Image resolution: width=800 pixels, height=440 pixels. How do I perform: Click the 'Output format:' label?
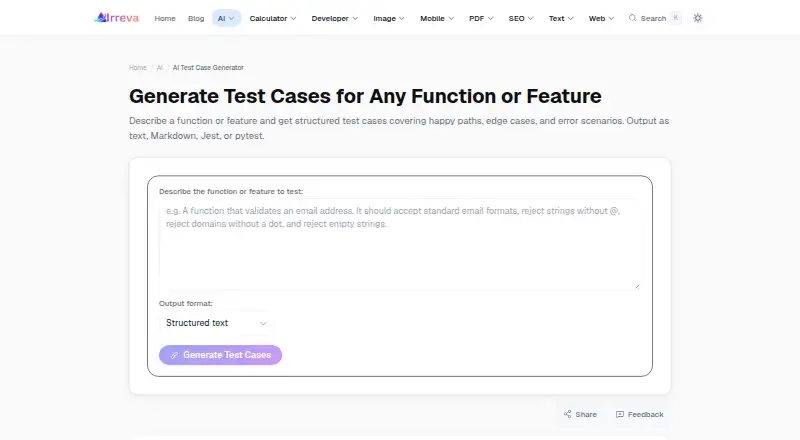[186, 303]
